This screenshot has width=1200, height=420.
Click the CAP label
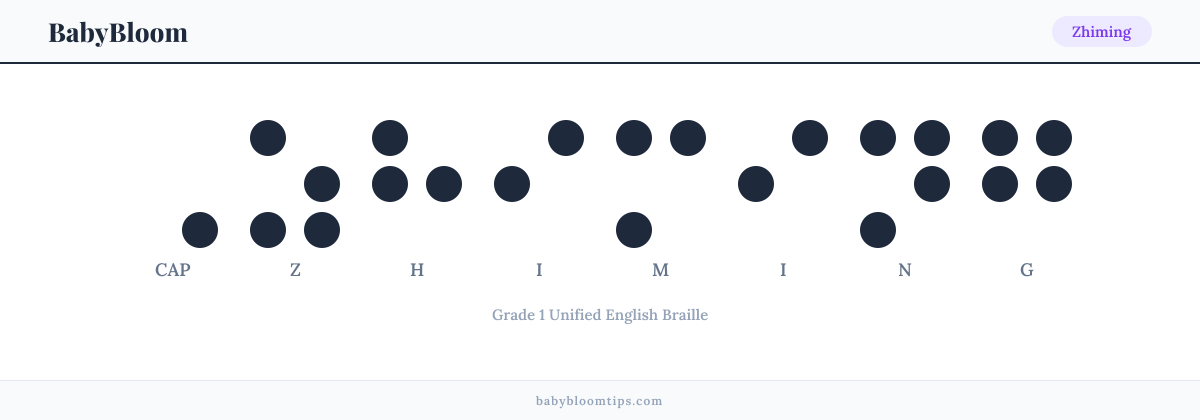(173, 270)
